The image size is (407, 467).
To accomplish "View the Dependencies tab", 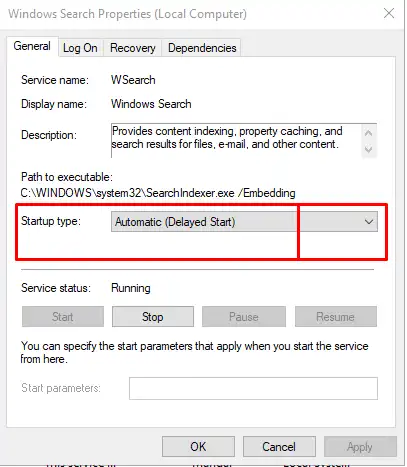I will [x=202, y=48].
